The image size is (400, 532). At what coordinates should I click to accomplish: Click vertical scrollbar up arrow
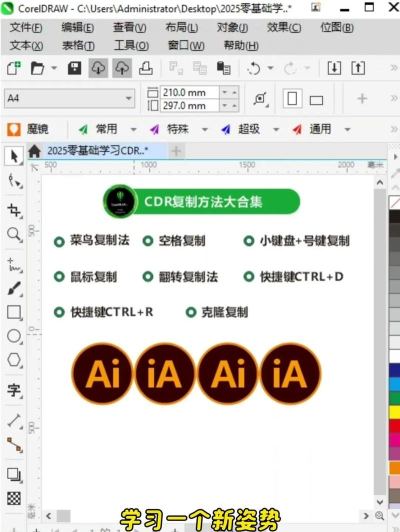(380, 183)
